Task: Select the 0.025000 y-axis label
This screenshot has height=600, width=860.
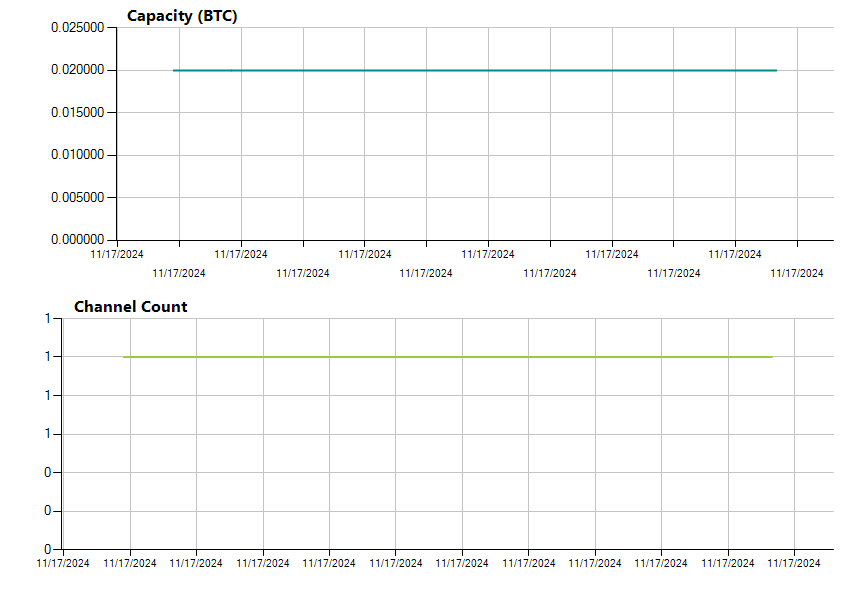Action: [x=77, y=27]
